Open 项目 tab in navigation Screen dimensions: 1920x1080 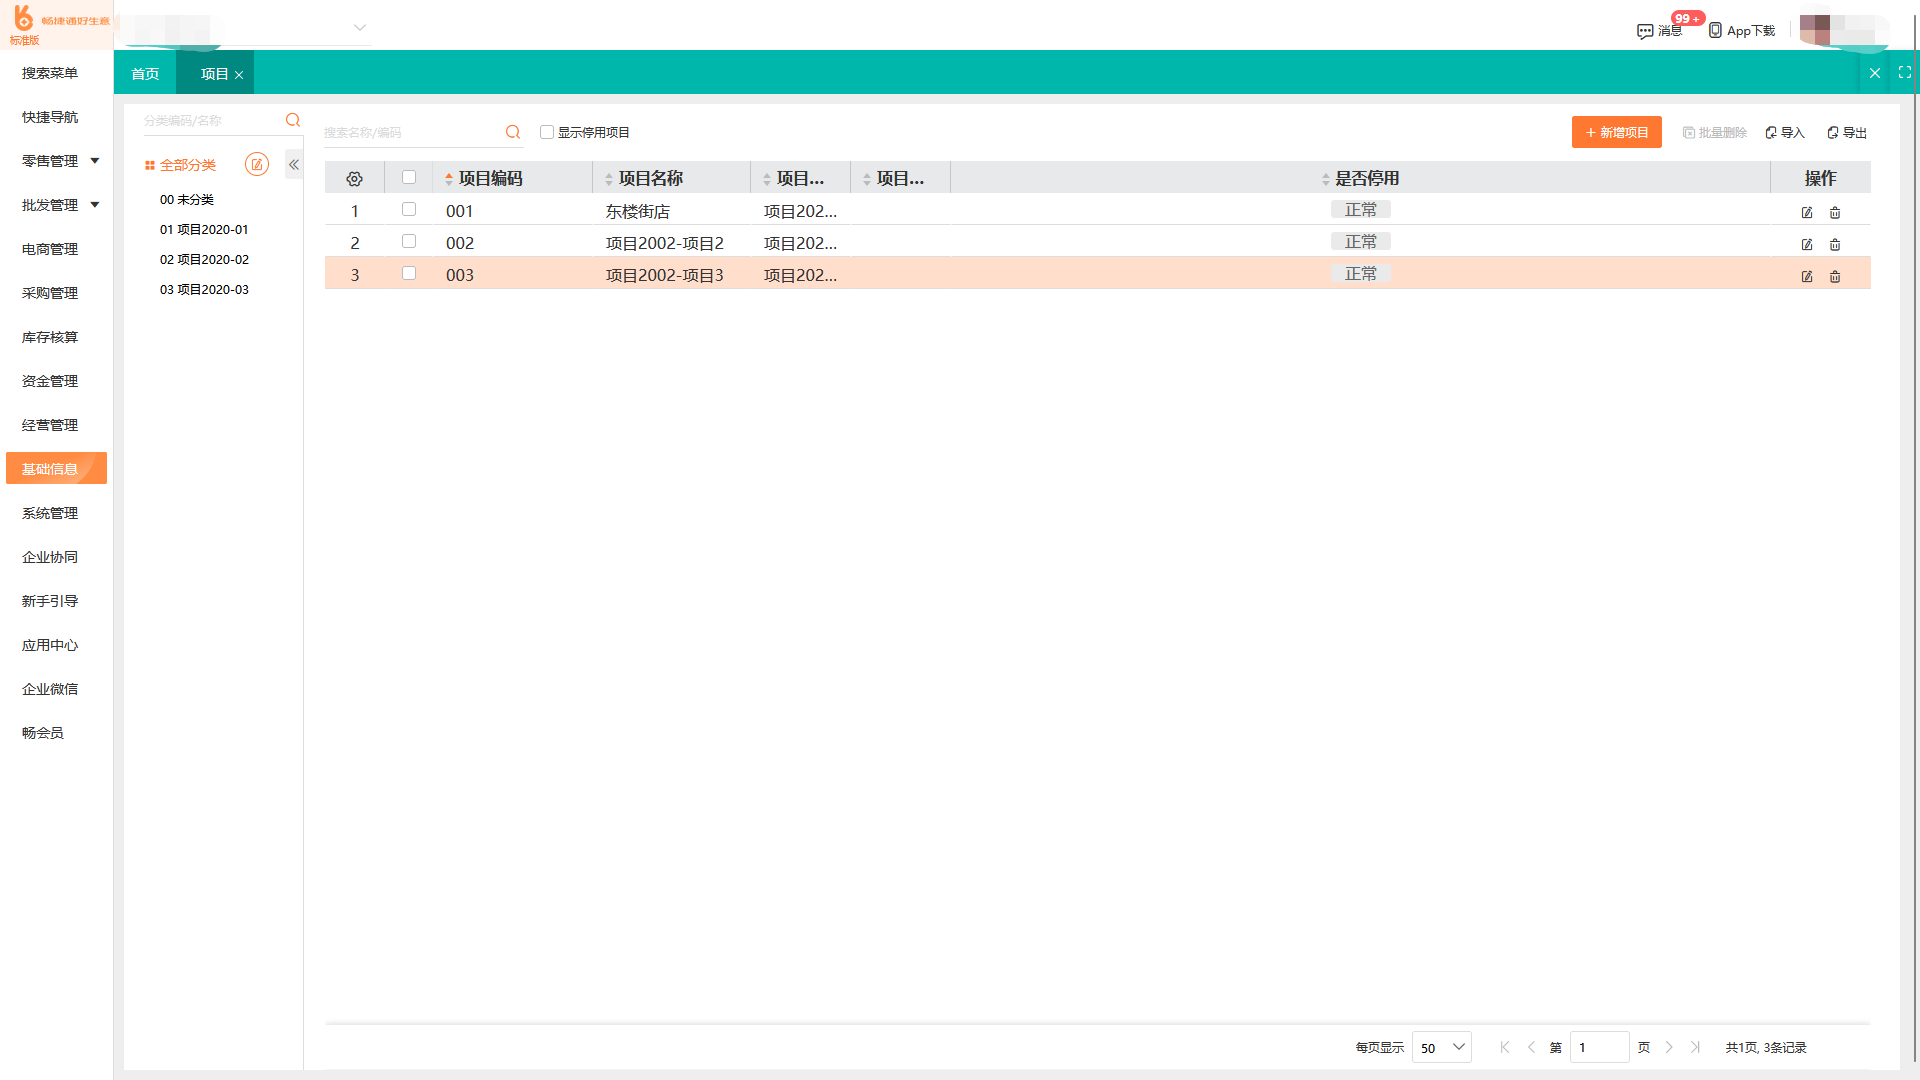[x=214, y=73]
